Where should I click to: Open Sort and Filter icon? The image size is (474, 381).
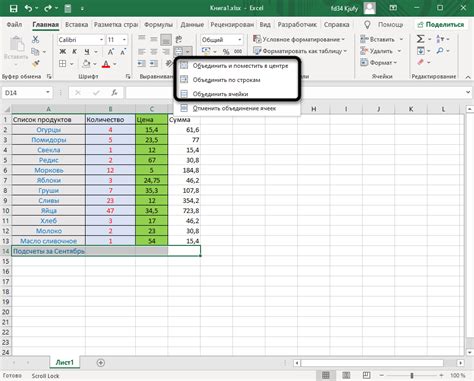[440, 39]
